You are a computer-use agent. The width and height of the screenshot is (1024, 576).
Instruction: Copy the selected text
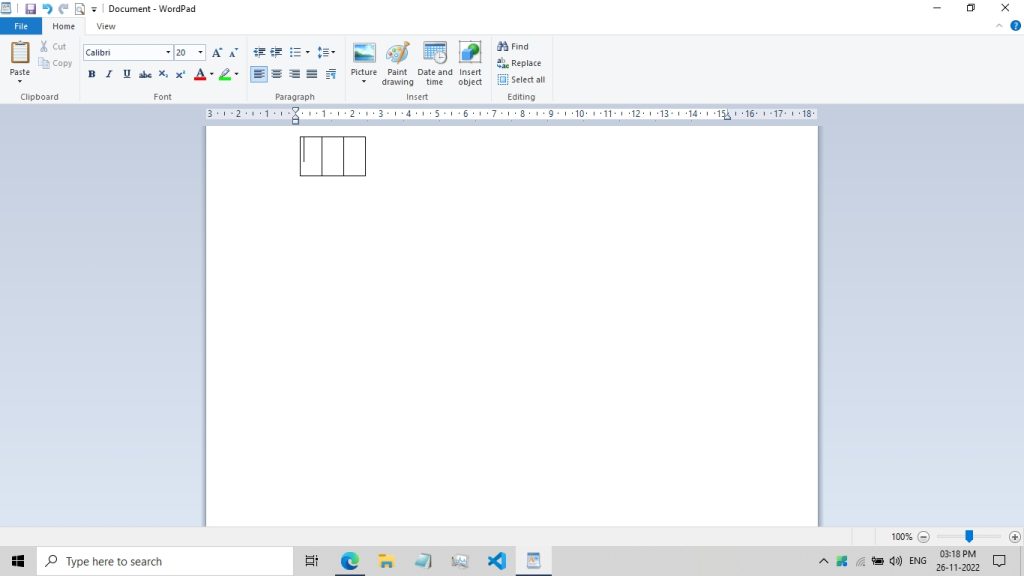coord(55,63)
